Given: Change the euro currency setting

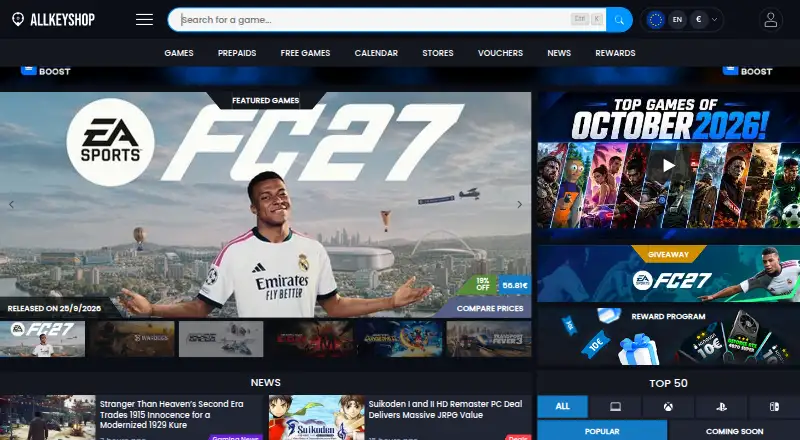Looking at the screenshot, I should [x=698, y=20].
